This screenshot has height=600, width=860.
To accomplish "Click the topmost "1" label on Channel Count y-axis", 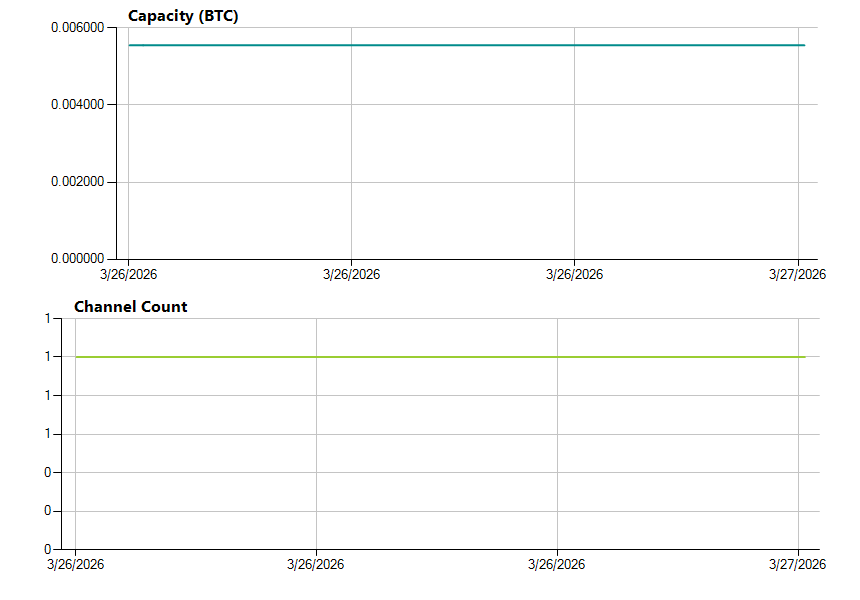I will click(x=46, y=319).
